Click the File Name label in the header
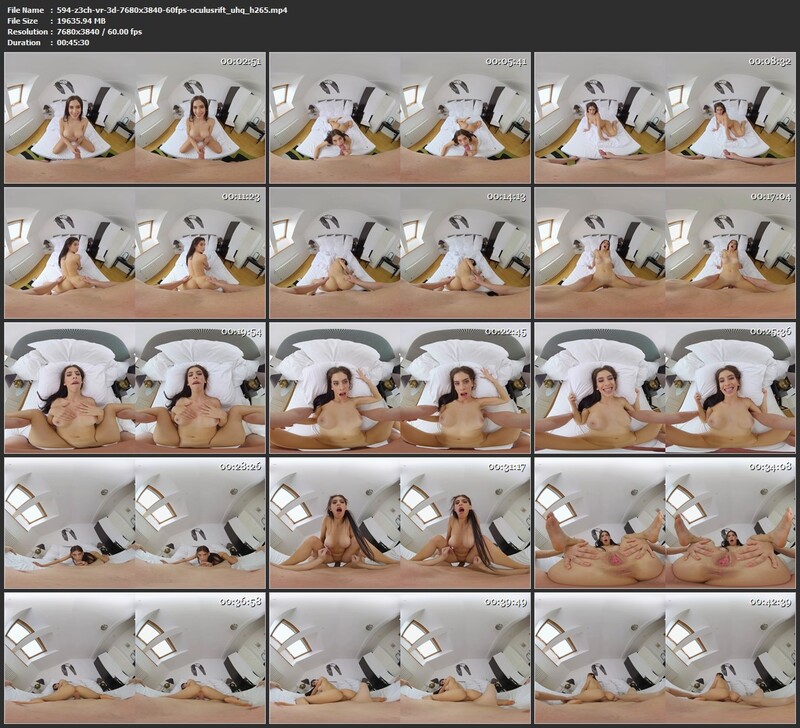The image size is (800, 728). tap(26, 8)
